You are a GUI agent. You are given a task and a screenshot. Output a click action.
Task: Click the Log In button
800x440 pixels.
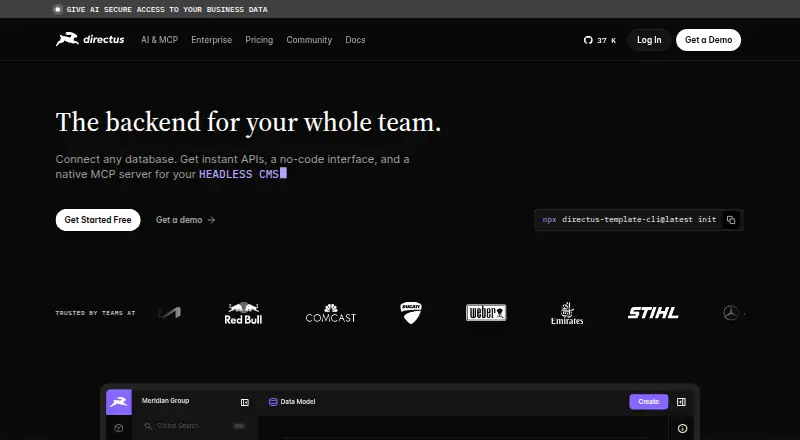(649, 40)
